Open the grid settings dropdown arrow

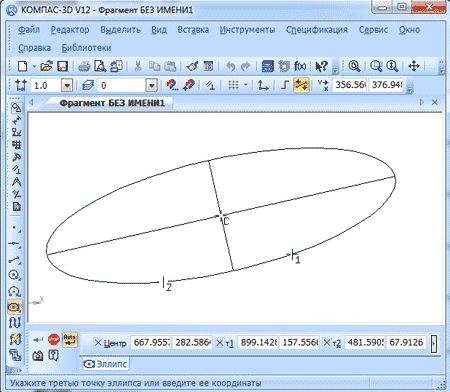tap(246, 85)
